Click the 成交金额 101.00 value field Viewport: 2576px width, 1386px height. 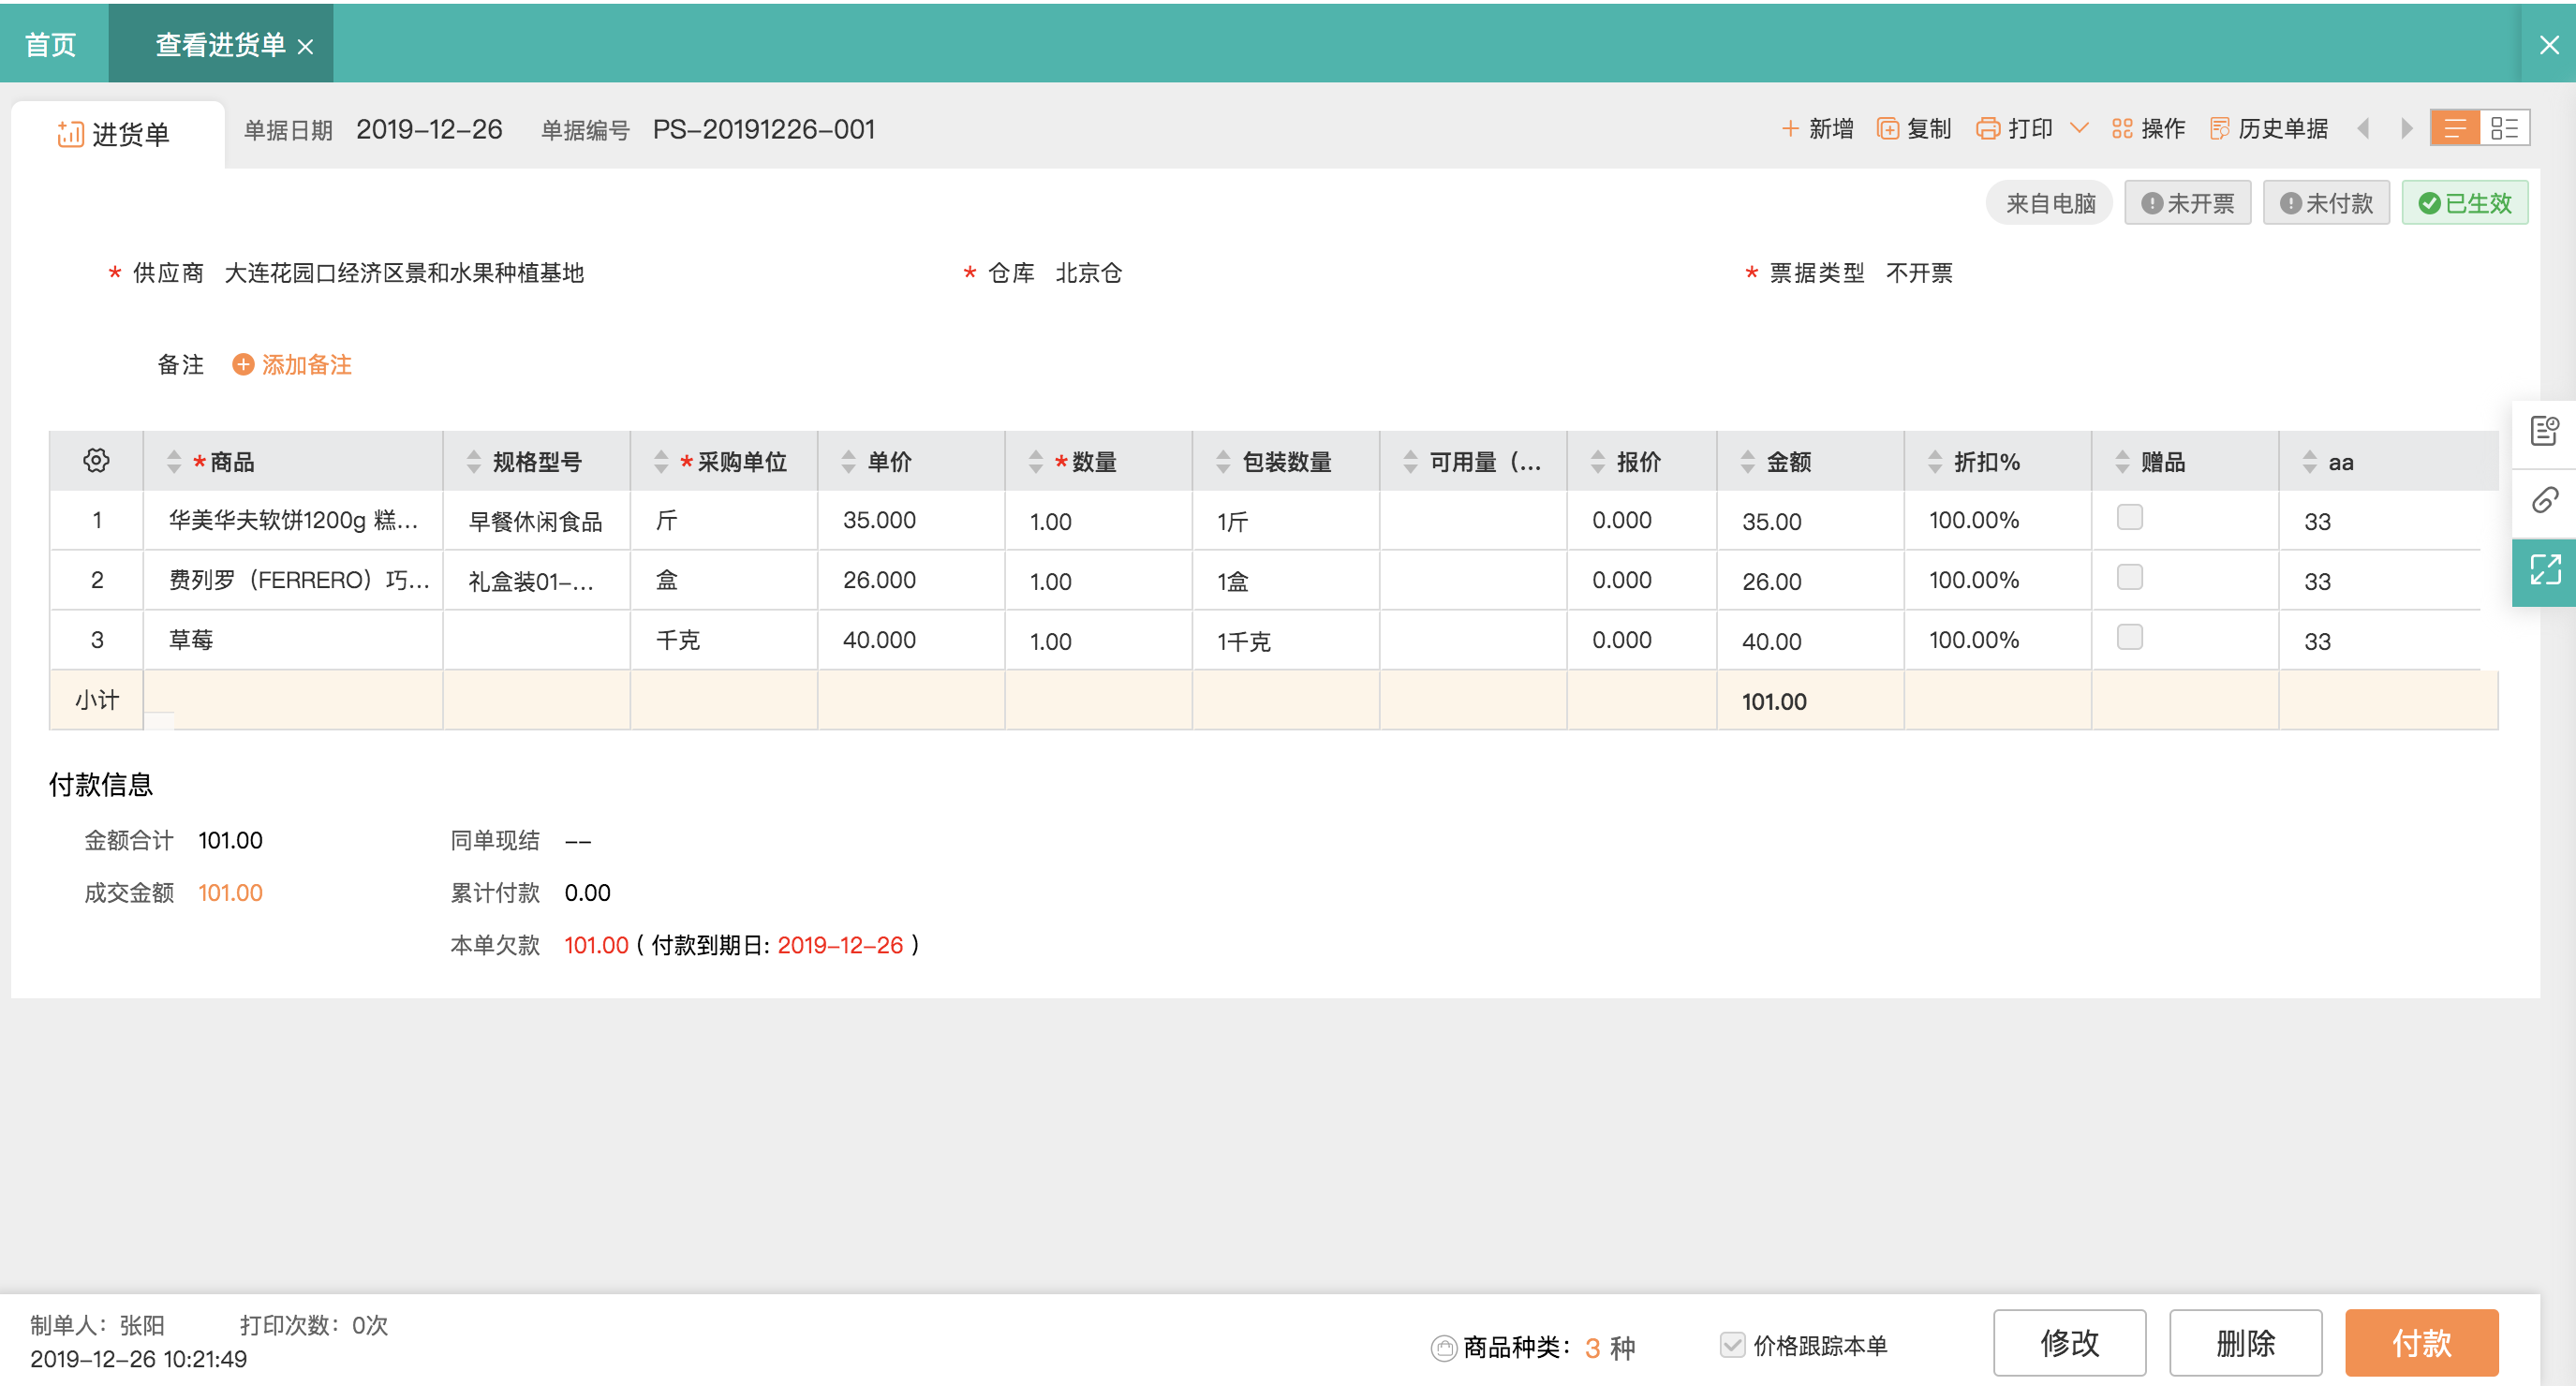(235, 891)
